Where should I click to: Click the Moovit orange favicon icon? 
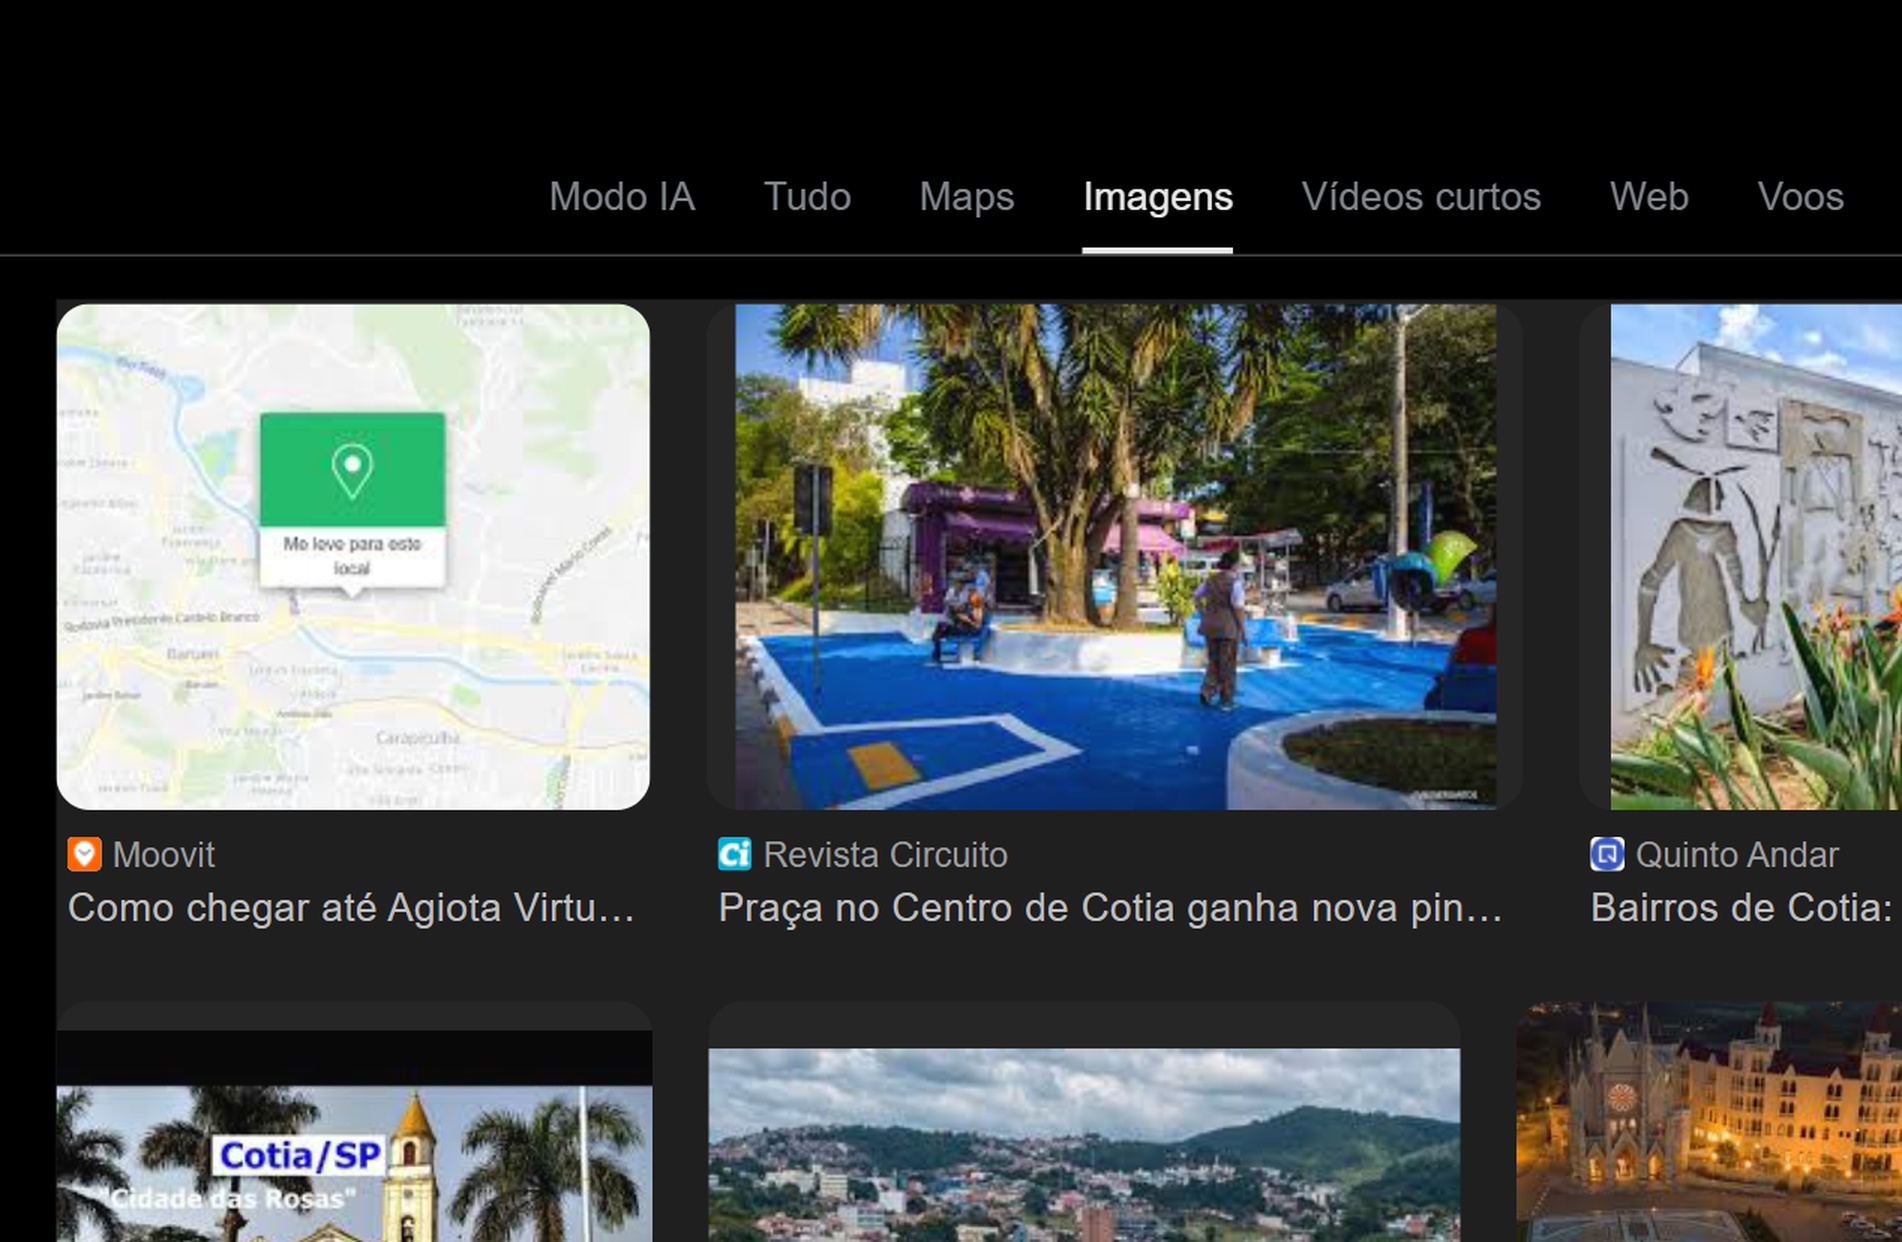click(85, 855)
